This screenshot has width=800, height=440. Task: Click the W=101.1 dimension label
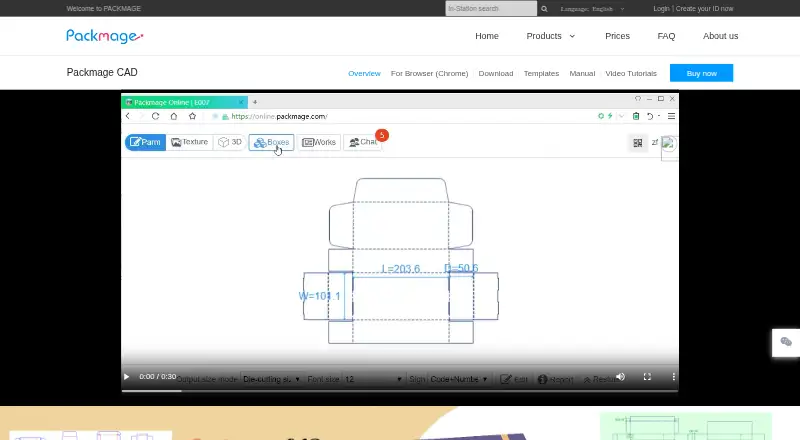(319, 296)
